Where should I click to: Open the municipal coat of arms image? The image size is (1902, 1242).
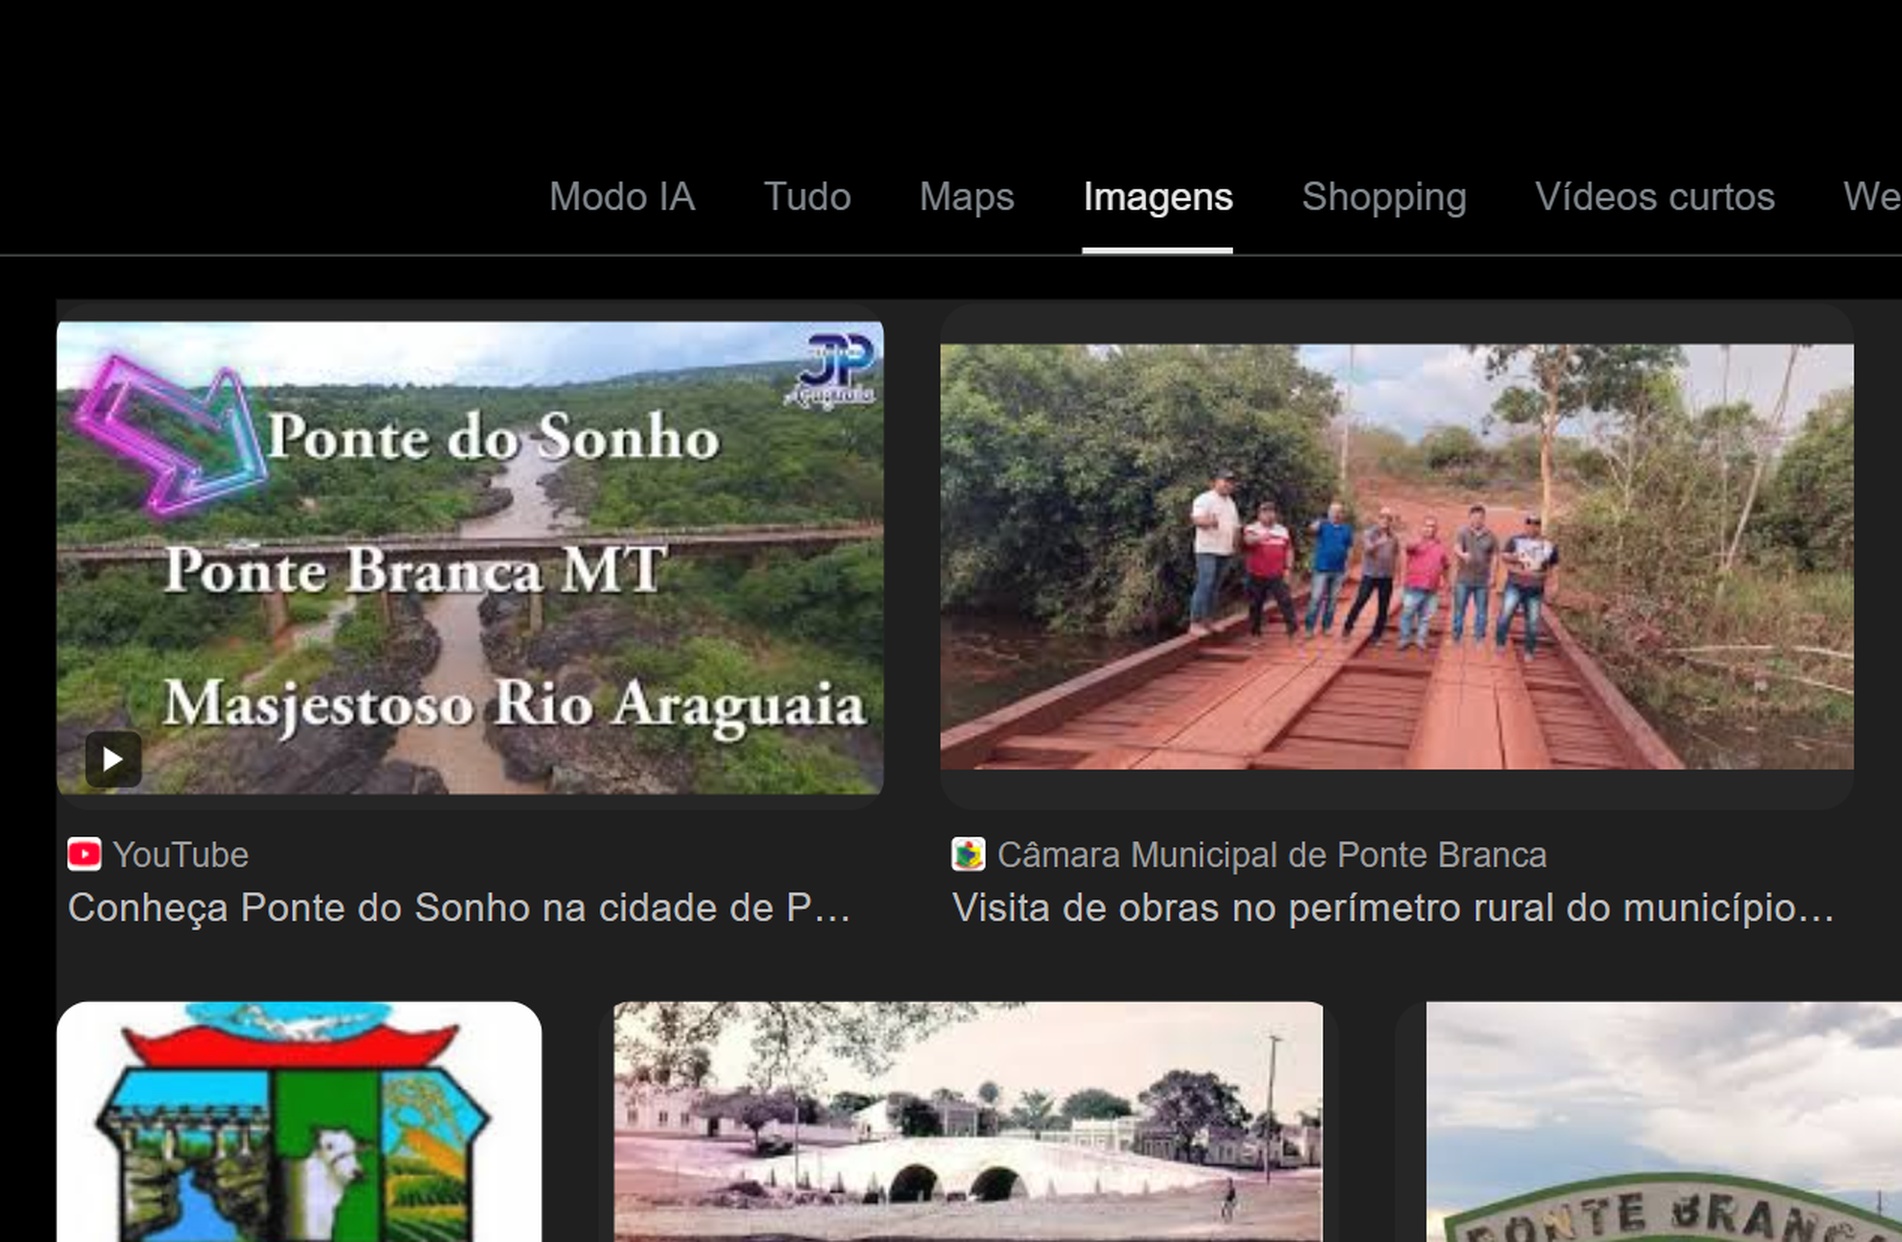click(x=299, y=1122)
